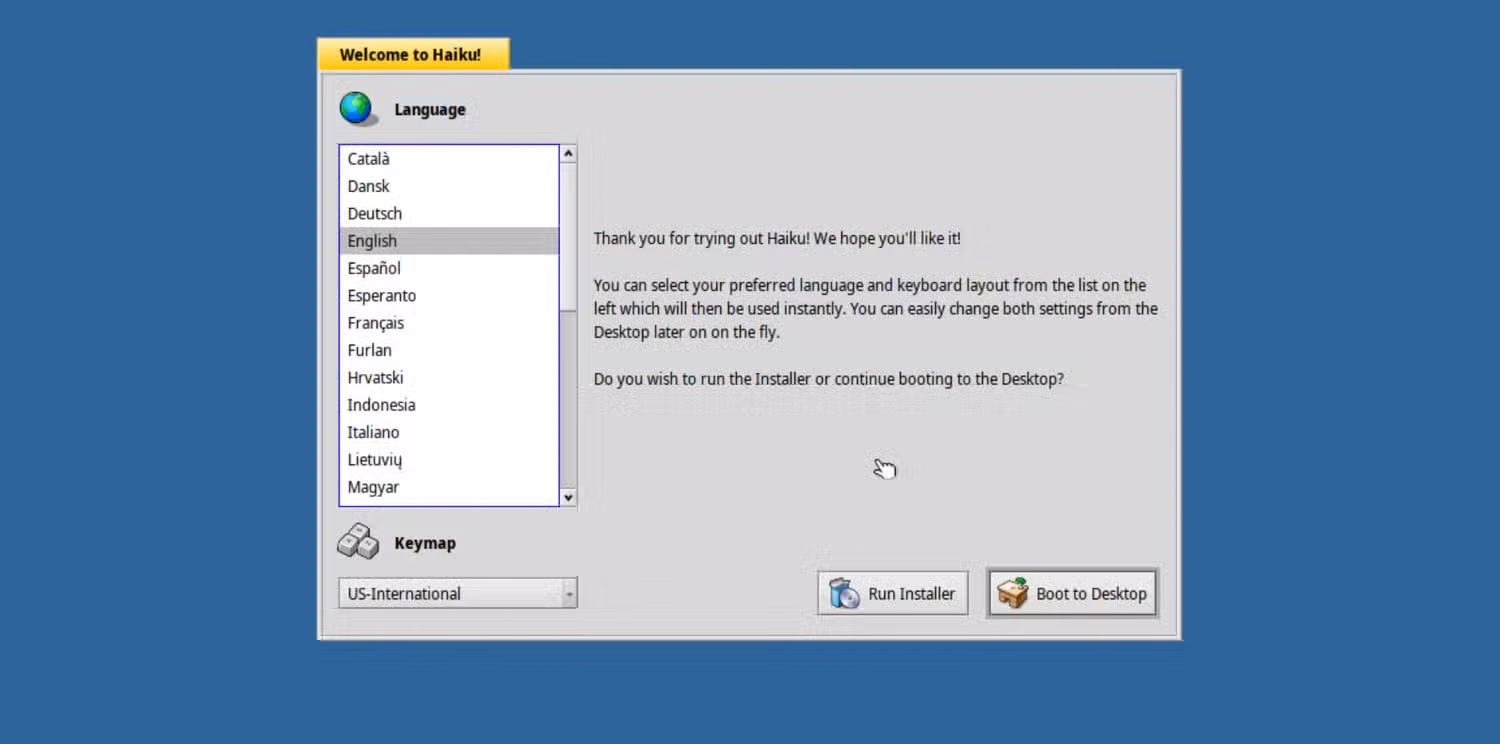This screenshot has width=1500, height=744.
Task: Continue with the Boot to Desktop button
Action: click(x=1072, y=593)
